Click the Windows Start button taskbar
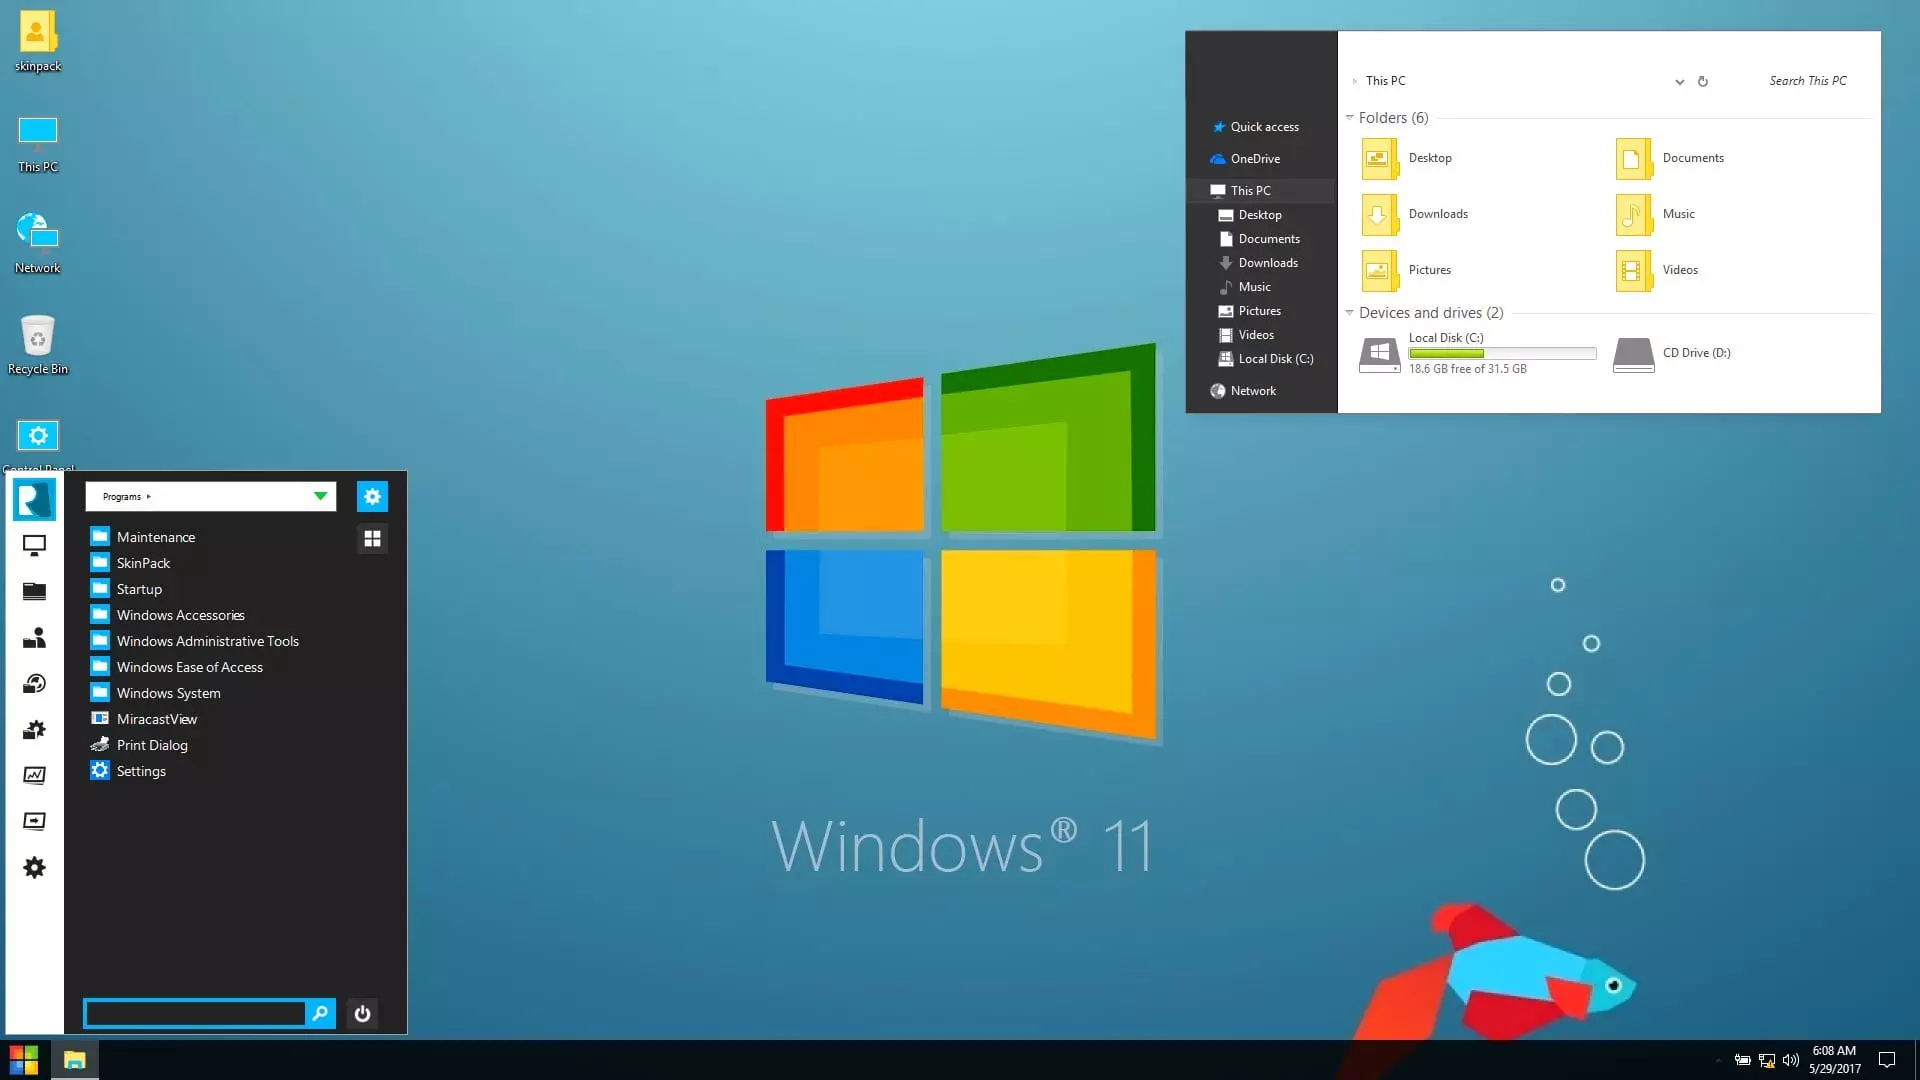This screenshot has height=1080, width=1920. click(x=24, y=1060)
